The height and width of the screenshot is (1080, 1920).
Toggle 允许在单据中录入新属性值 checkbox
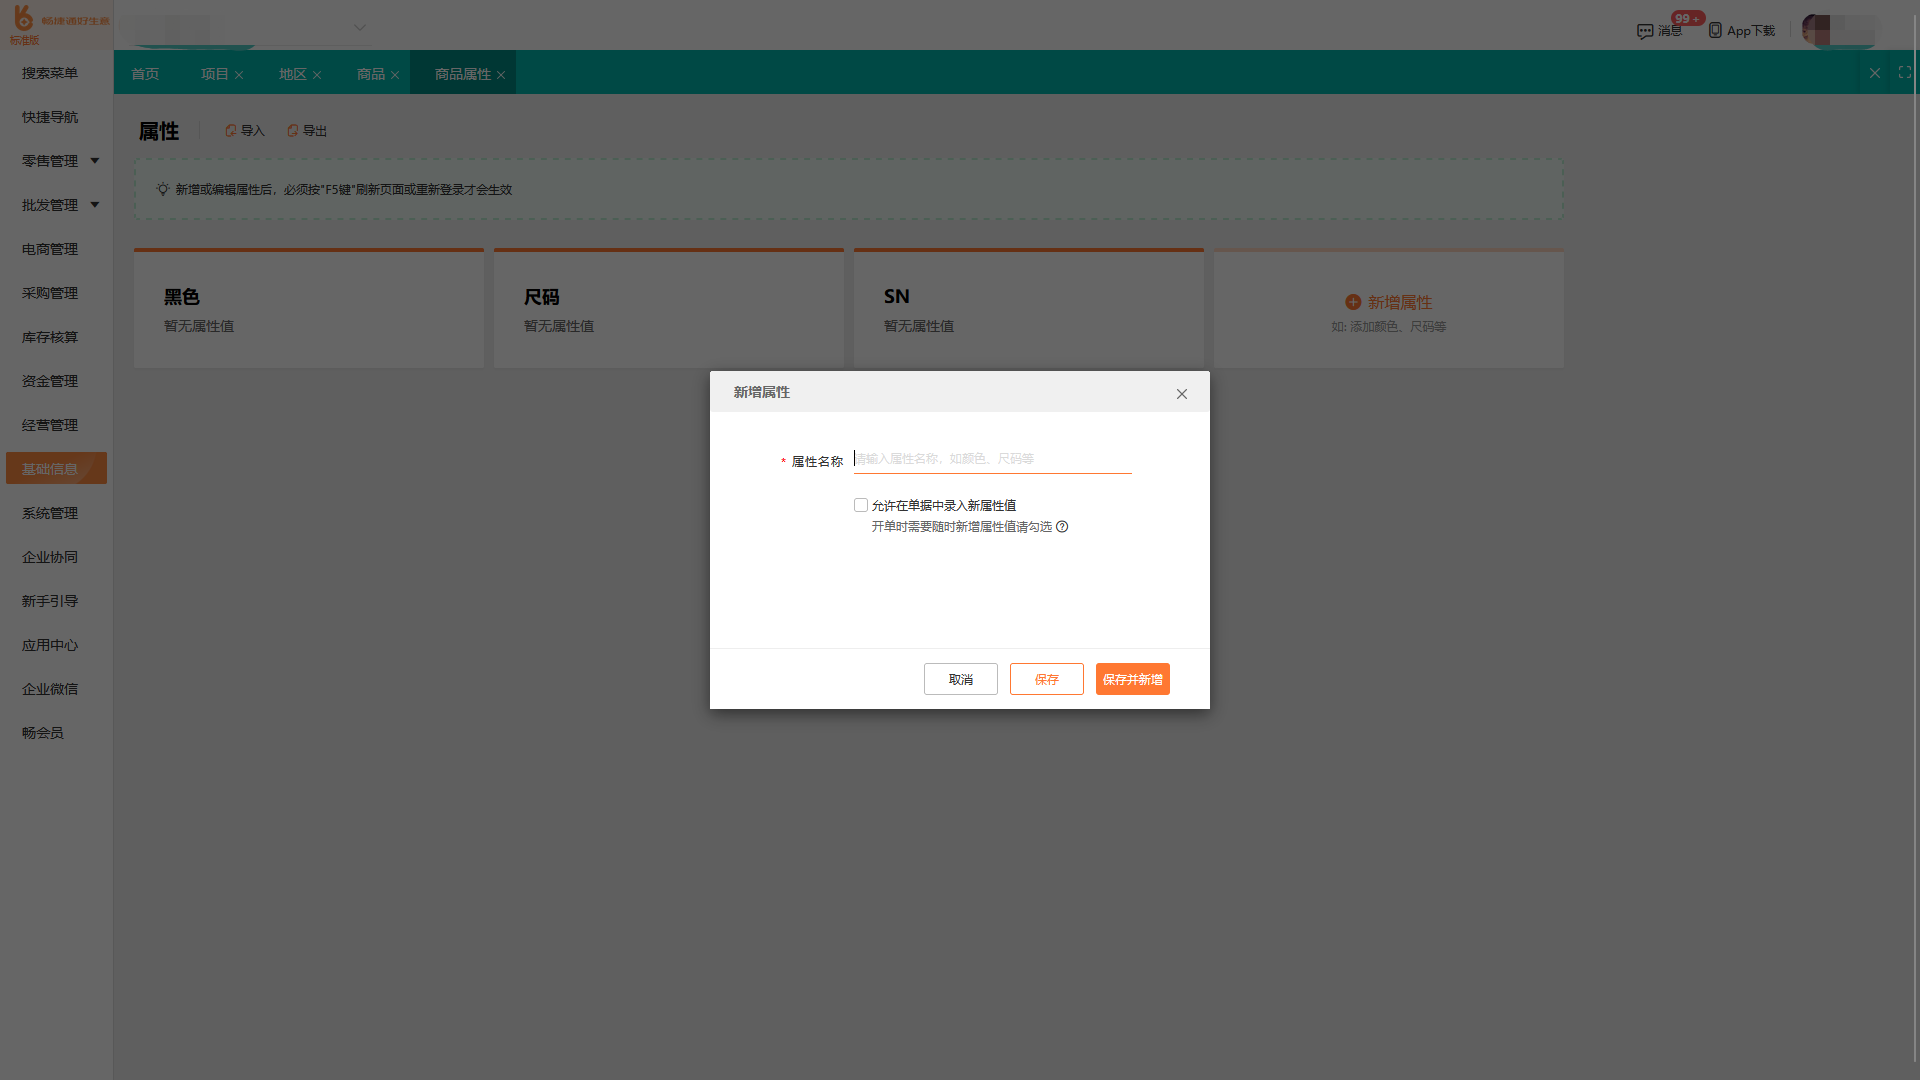pos(860,504)
